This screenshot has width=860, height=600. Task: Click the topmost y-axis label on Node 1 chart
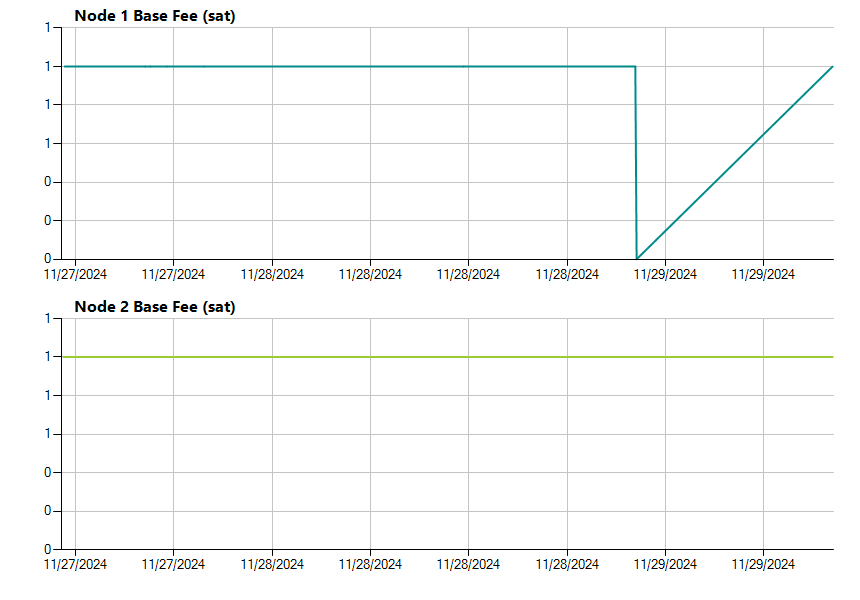point(46,28)
